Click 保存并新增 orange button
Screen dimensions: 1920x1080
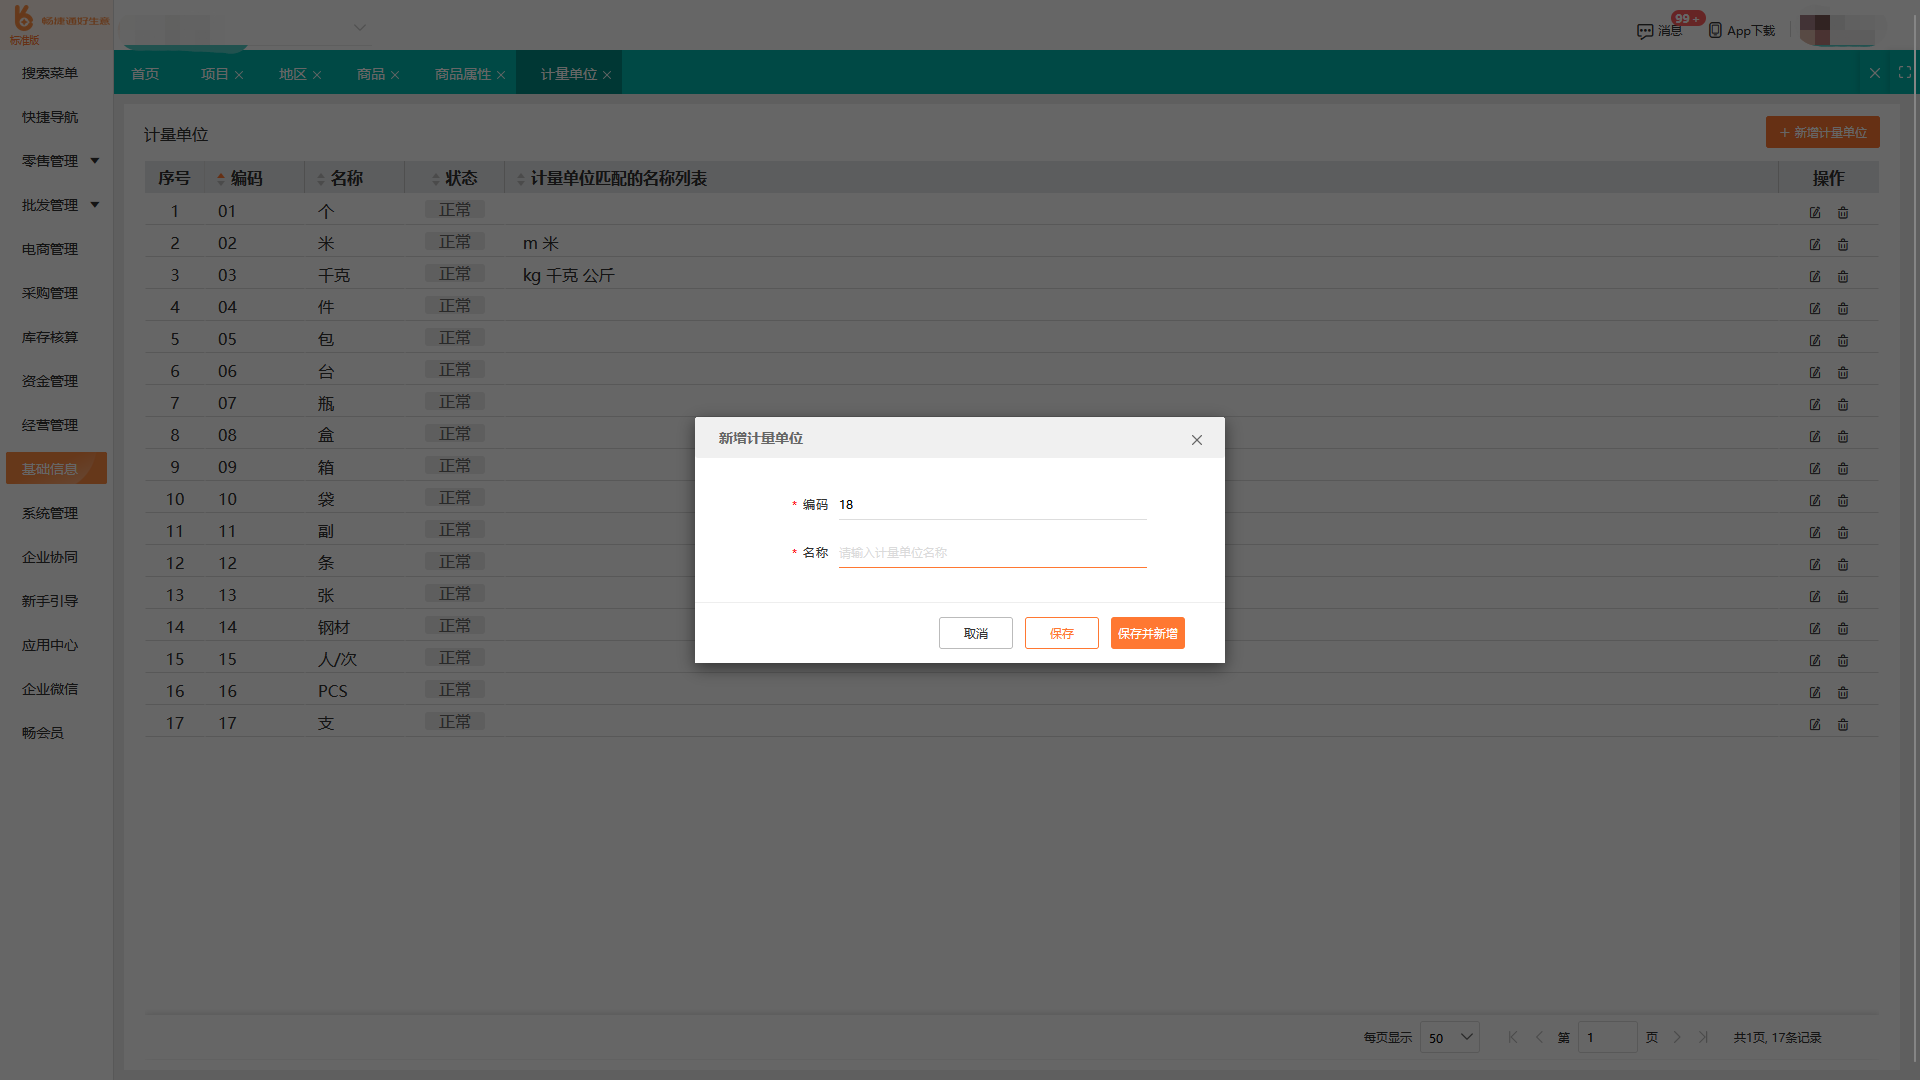click(x=1147, y=633)
